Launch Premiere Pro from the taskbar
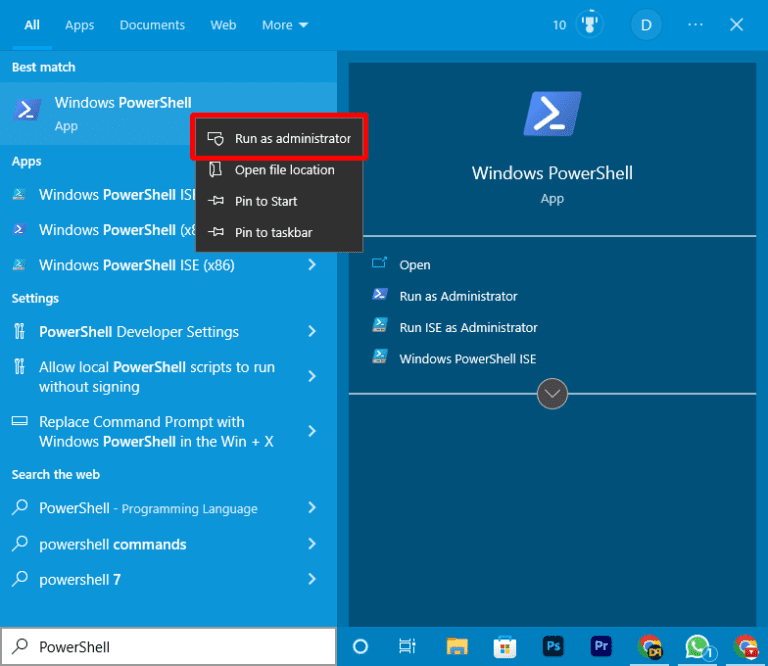 601,646
